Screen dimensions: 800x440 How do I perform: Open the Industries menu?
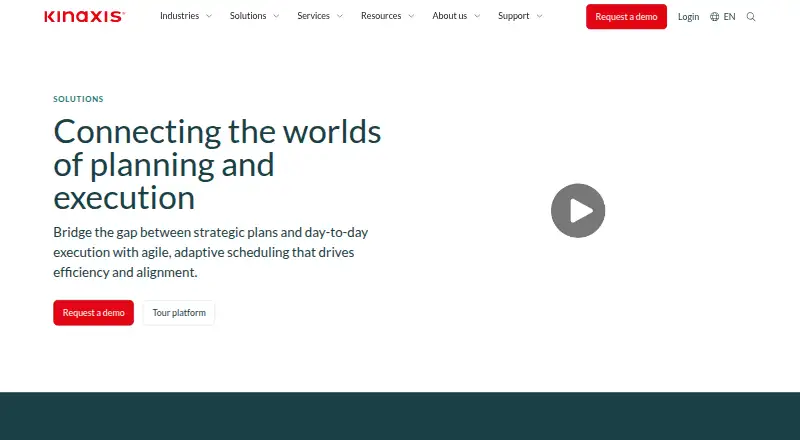click(180, 16)
